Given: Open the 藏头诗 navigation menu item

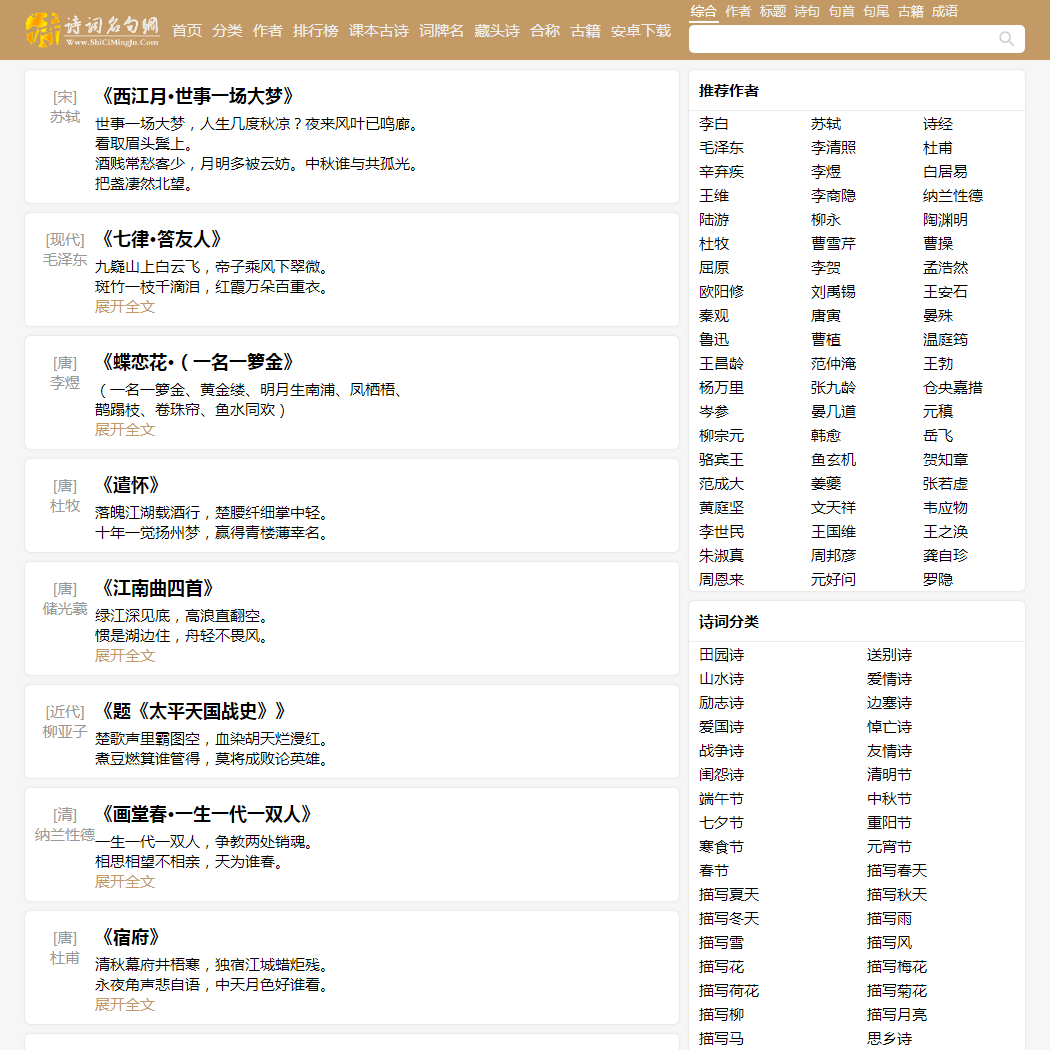Looking at the screenshot, I should [497, 30].
